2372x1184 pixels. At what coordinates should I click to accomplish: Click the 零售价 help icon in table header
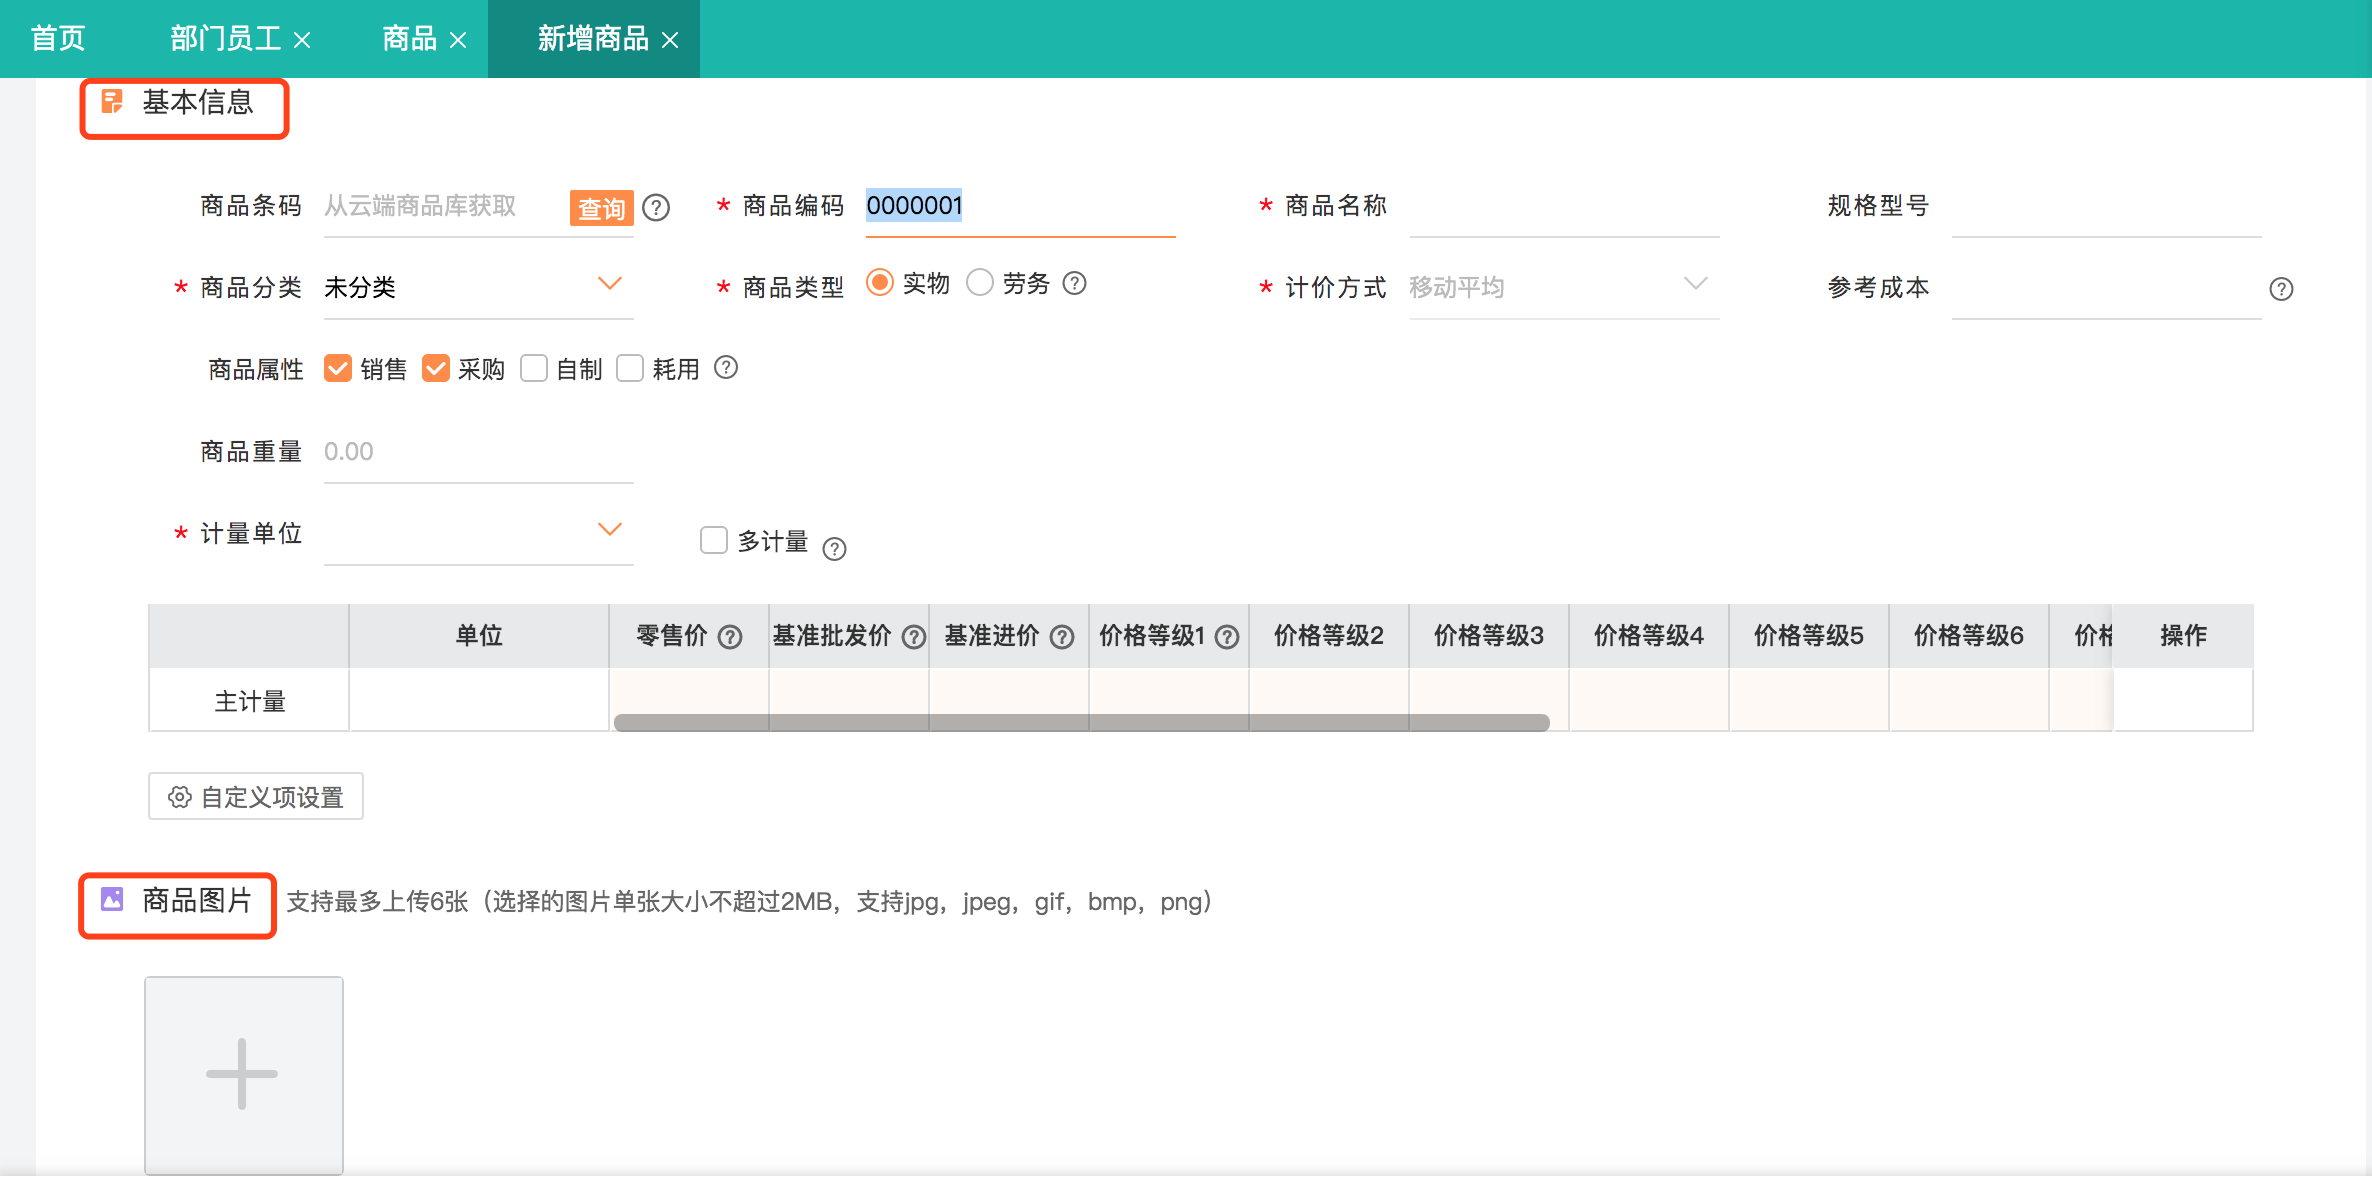click(x=734, y=634)
